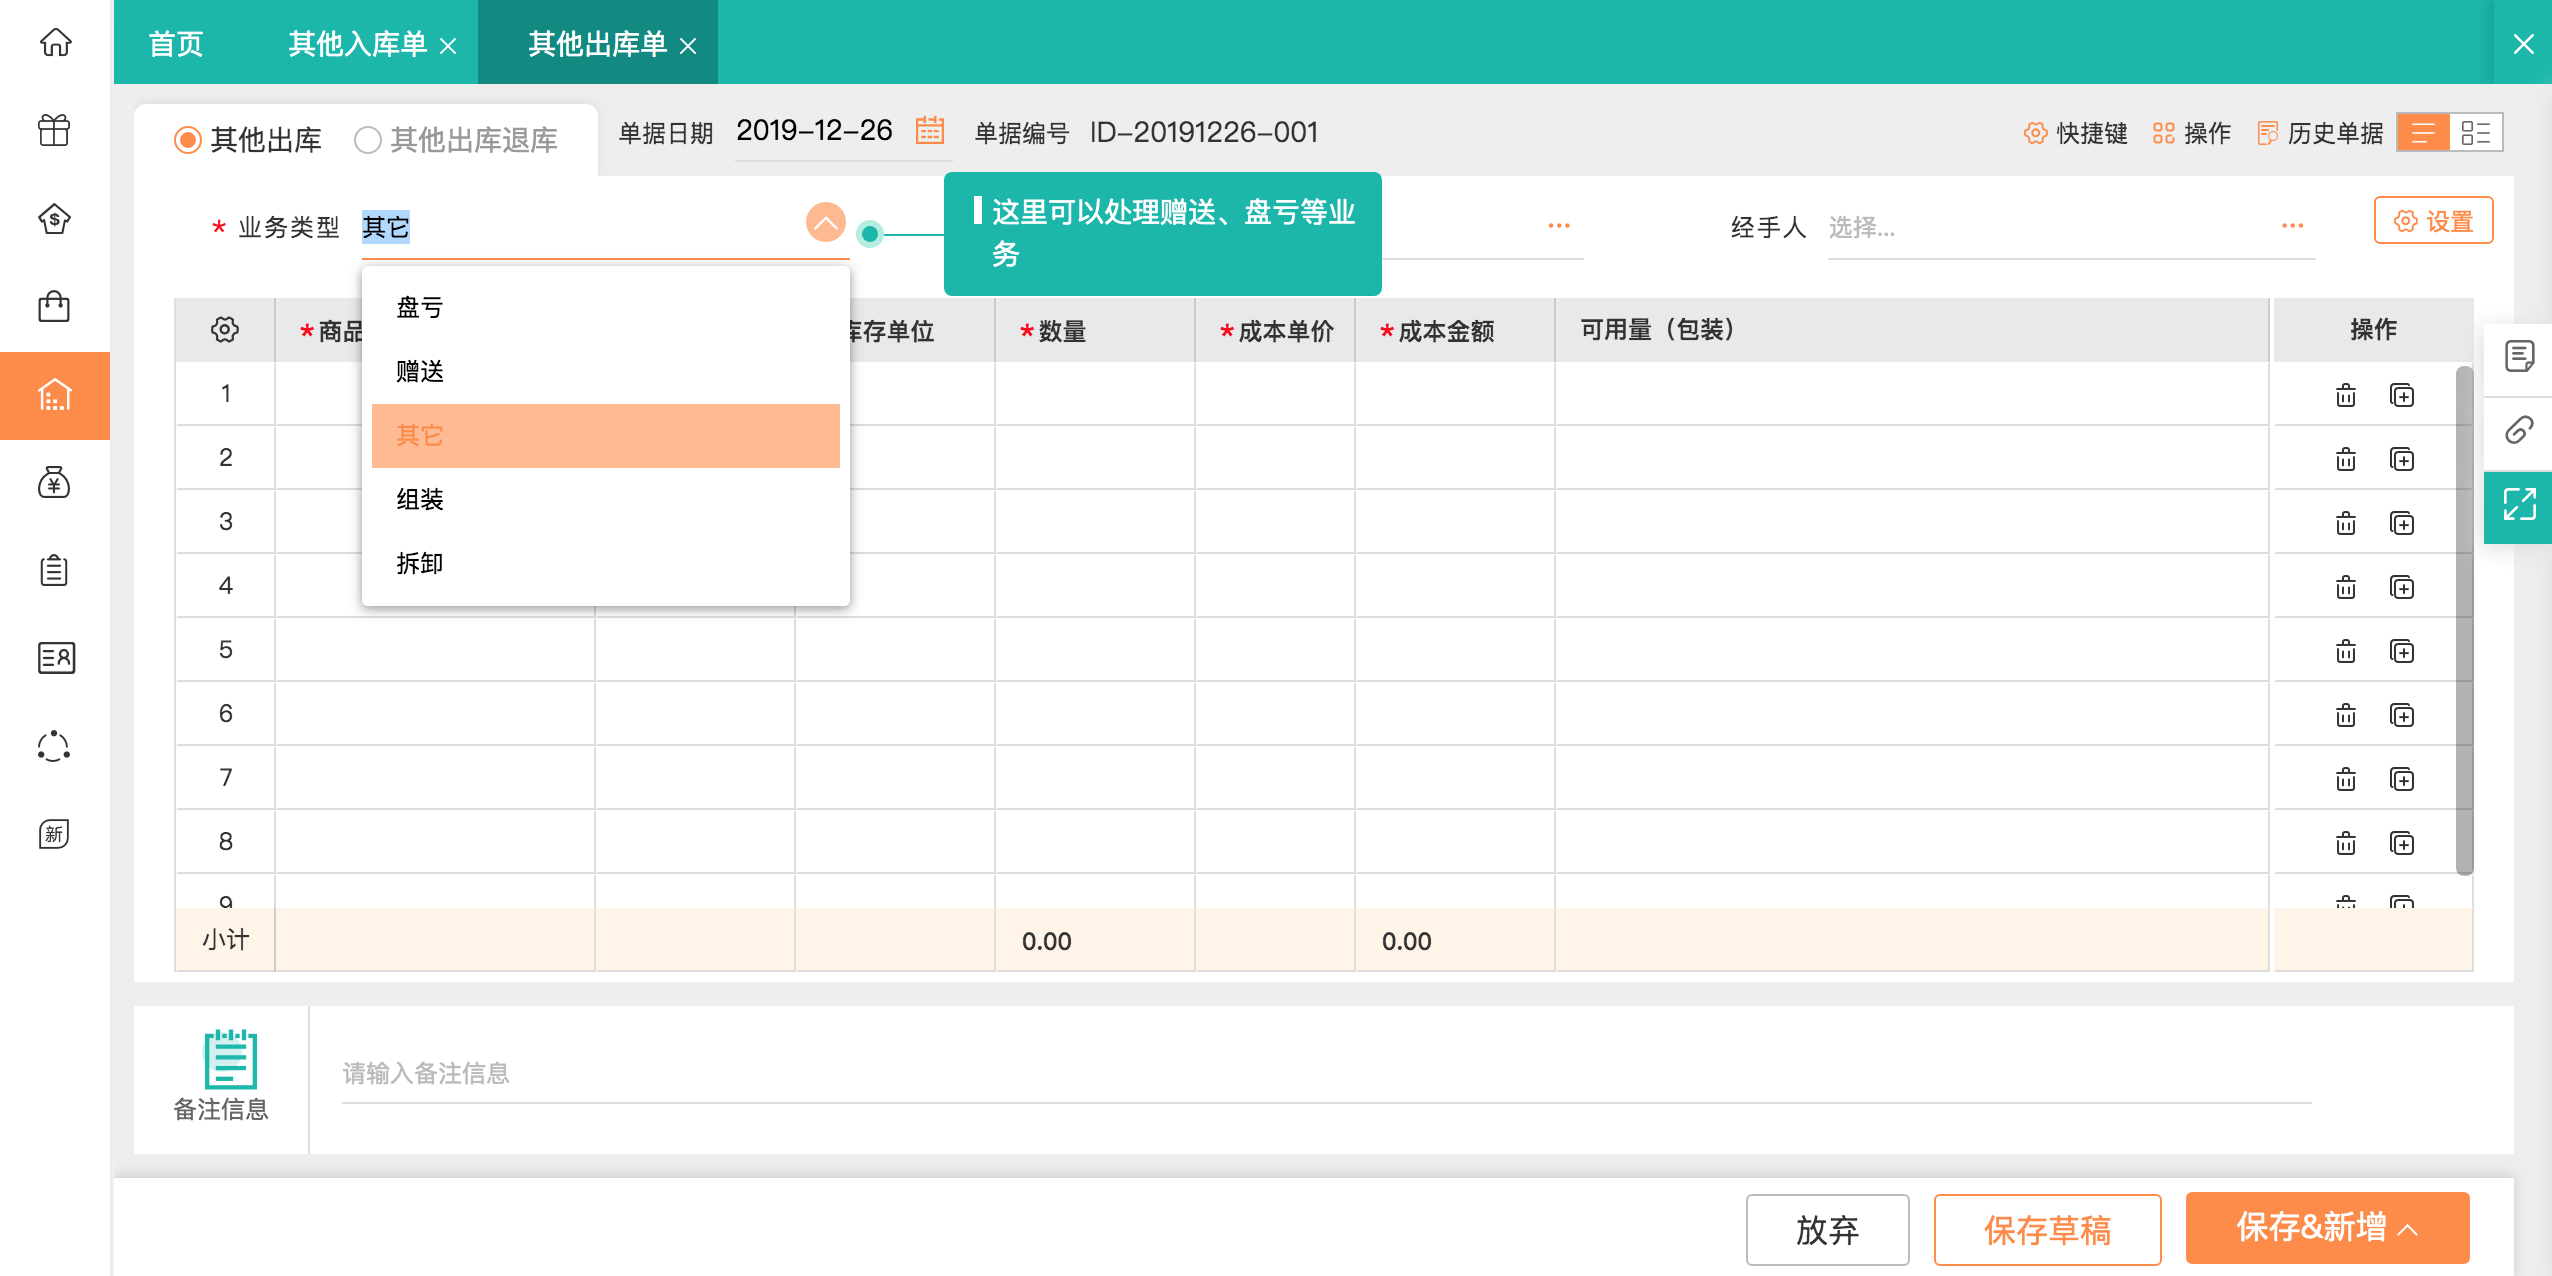Select 盘亏 from business type dropdown
Viewport: 2552px width, 1276px height.
coord(418,308)
